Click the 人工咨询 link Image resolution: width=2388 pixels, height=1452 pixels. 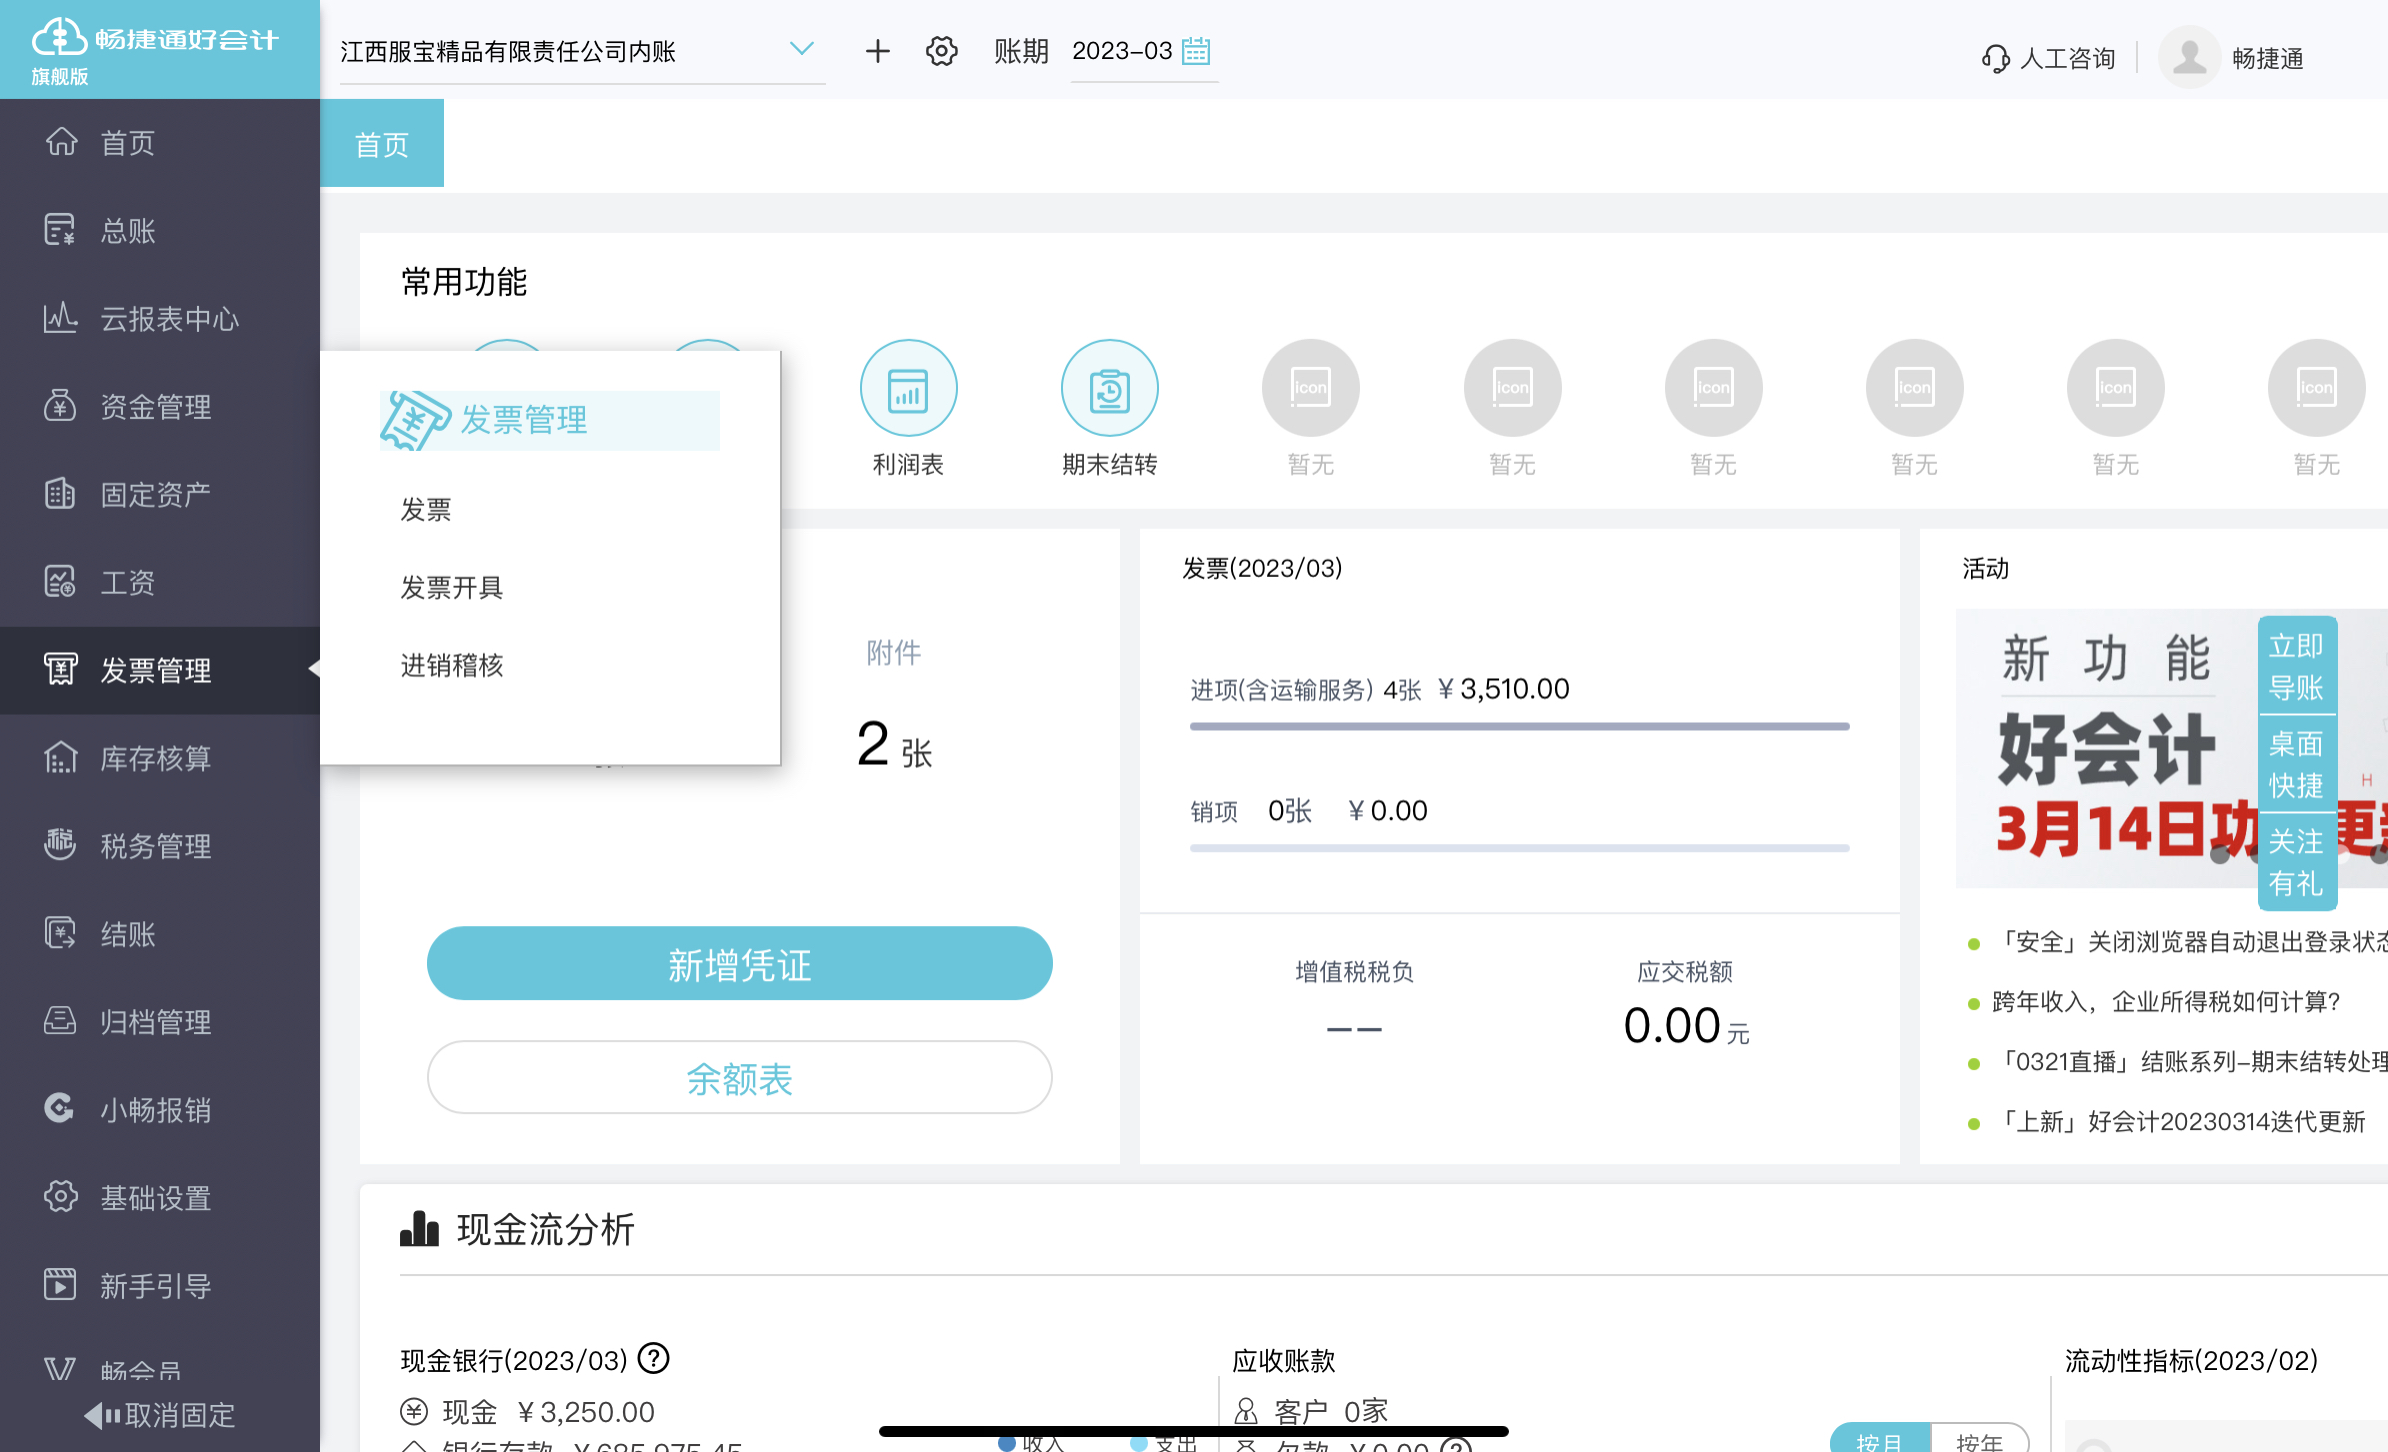tap(2049, 53)
